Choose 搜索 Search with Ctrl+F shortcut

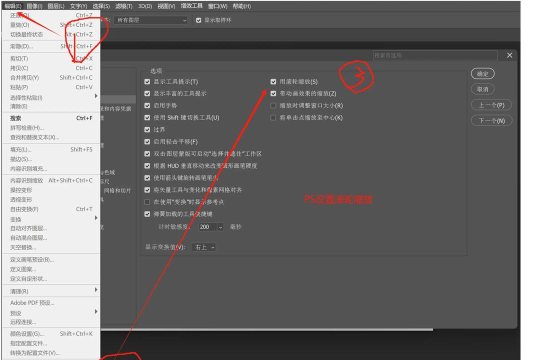[51, 118]
